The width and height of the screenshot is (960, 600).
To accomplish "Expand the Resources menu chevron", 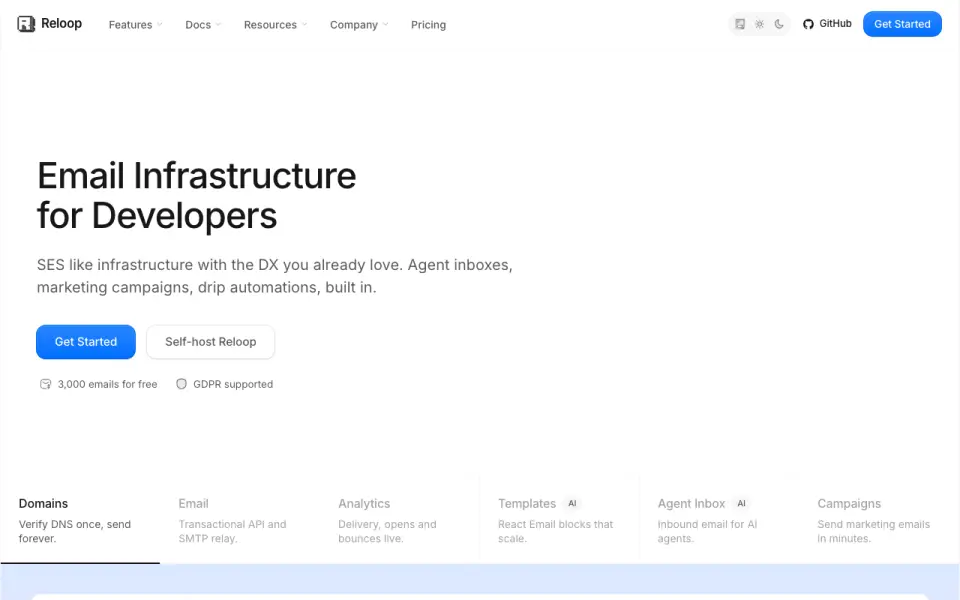I will coord(304,24).
